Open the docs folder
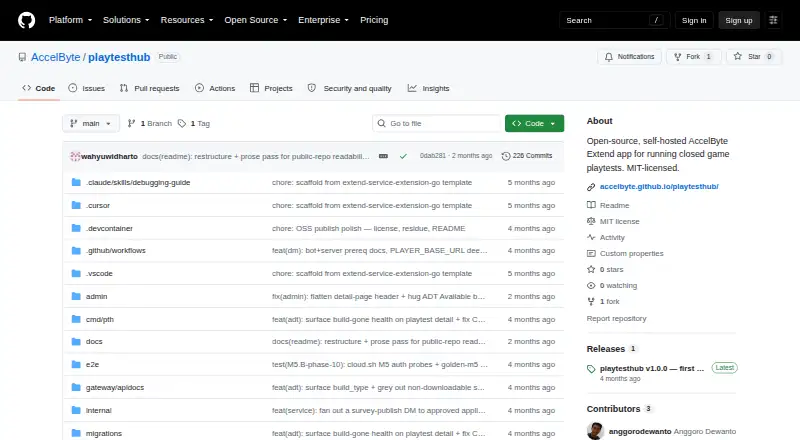 pos(94,341)
